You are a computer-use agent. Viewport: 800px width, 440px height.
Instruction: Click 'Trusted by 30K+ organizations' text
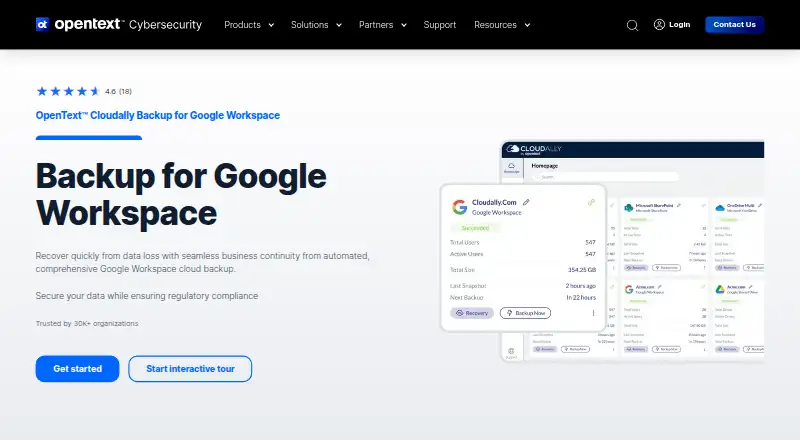87,324
